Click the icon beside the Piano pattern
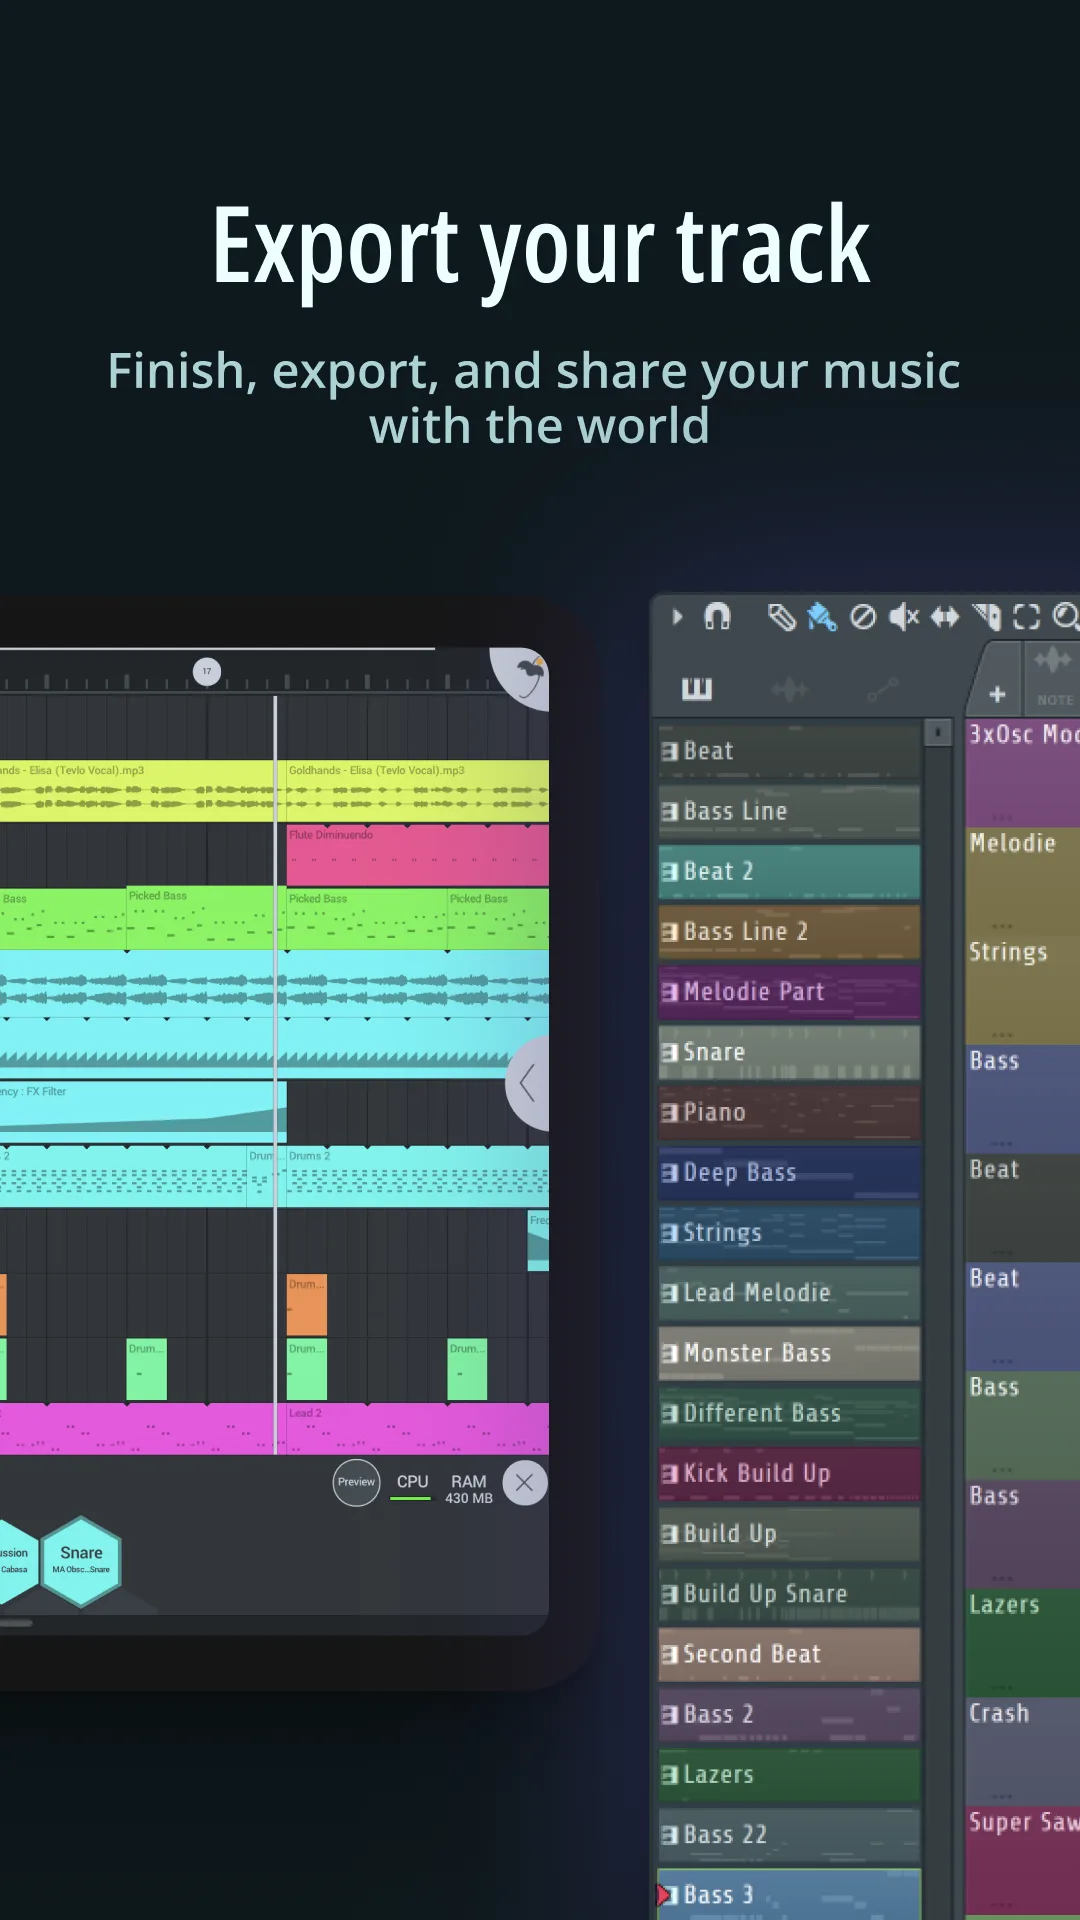 point(670,1113)
